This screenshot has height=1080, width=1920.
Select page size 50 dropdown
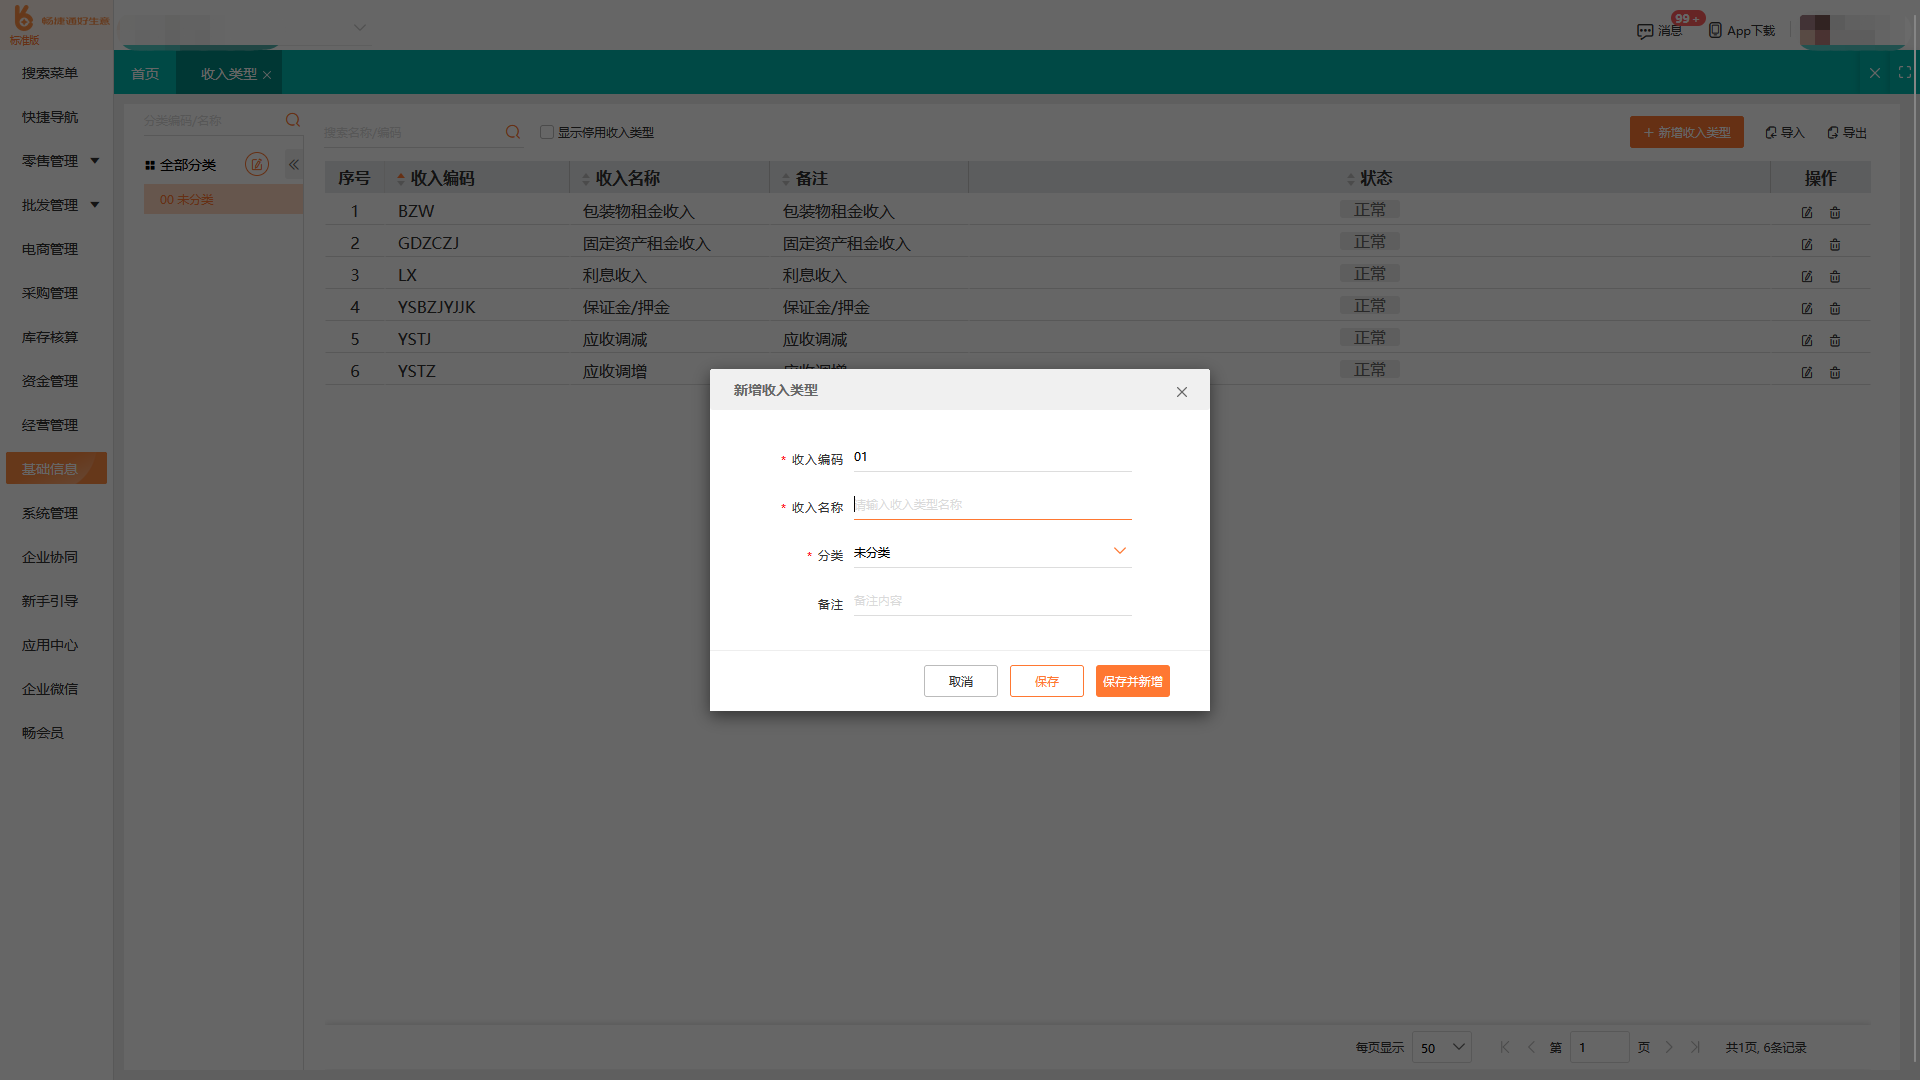point(1441,1047)
